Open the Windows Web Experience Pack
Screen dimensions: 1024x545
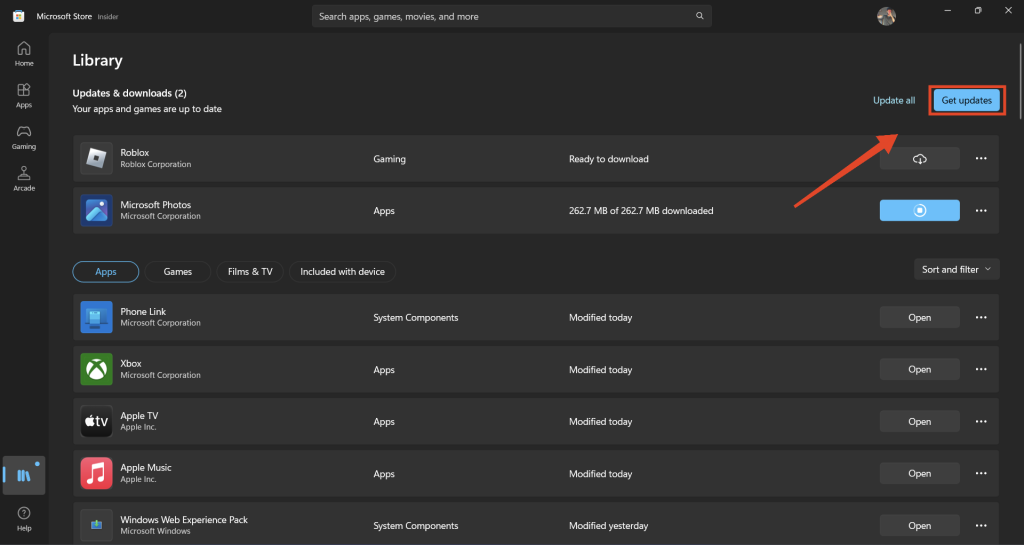(920, 525)
